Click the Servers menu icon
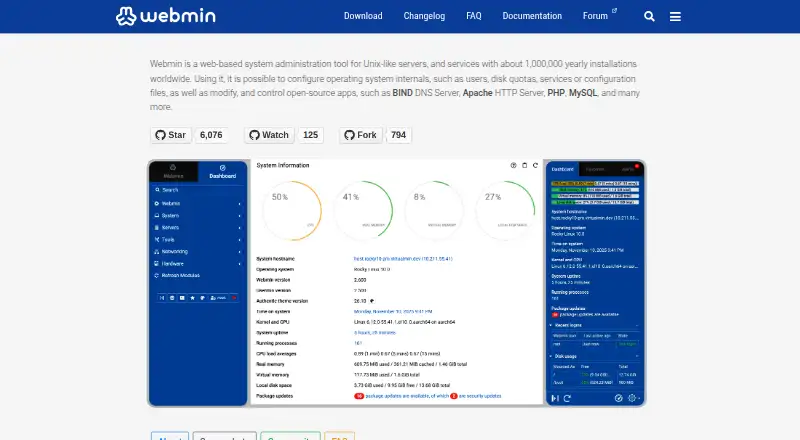Screen dimensions: 800x440 [157, 227]
